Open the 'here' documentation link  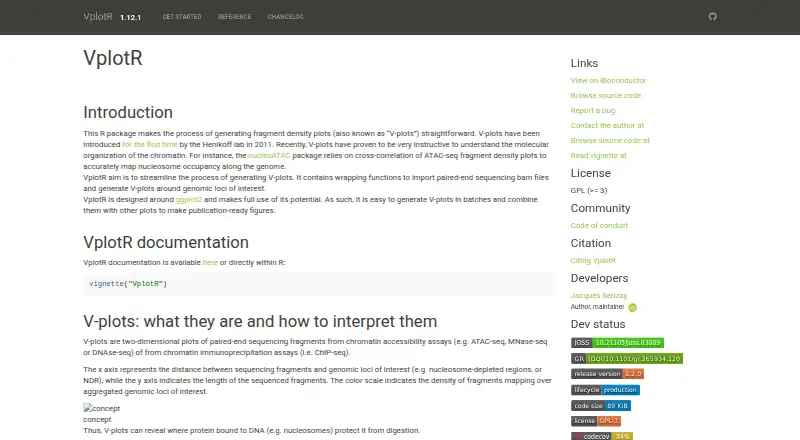click(210, 262)
